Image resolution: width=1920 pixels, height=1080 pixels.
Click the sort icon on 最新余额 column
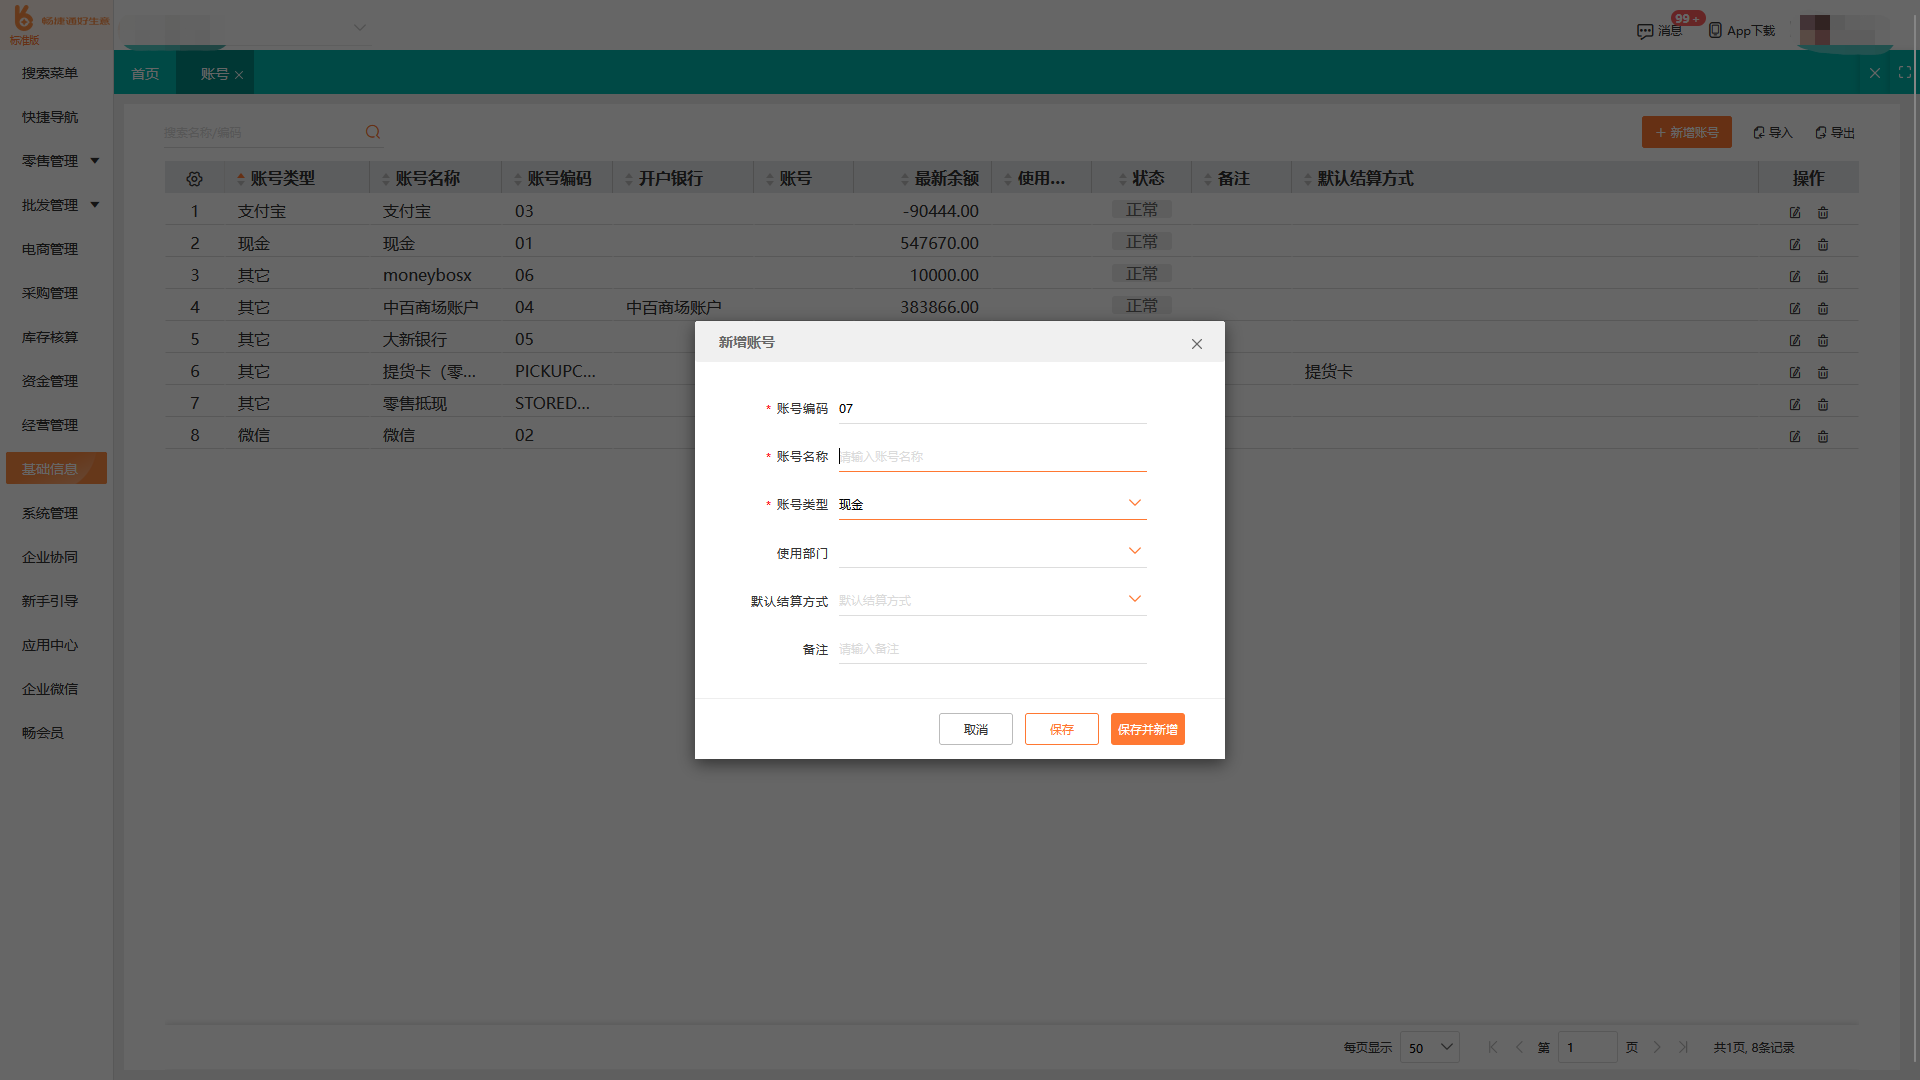[x=897, y=178]
